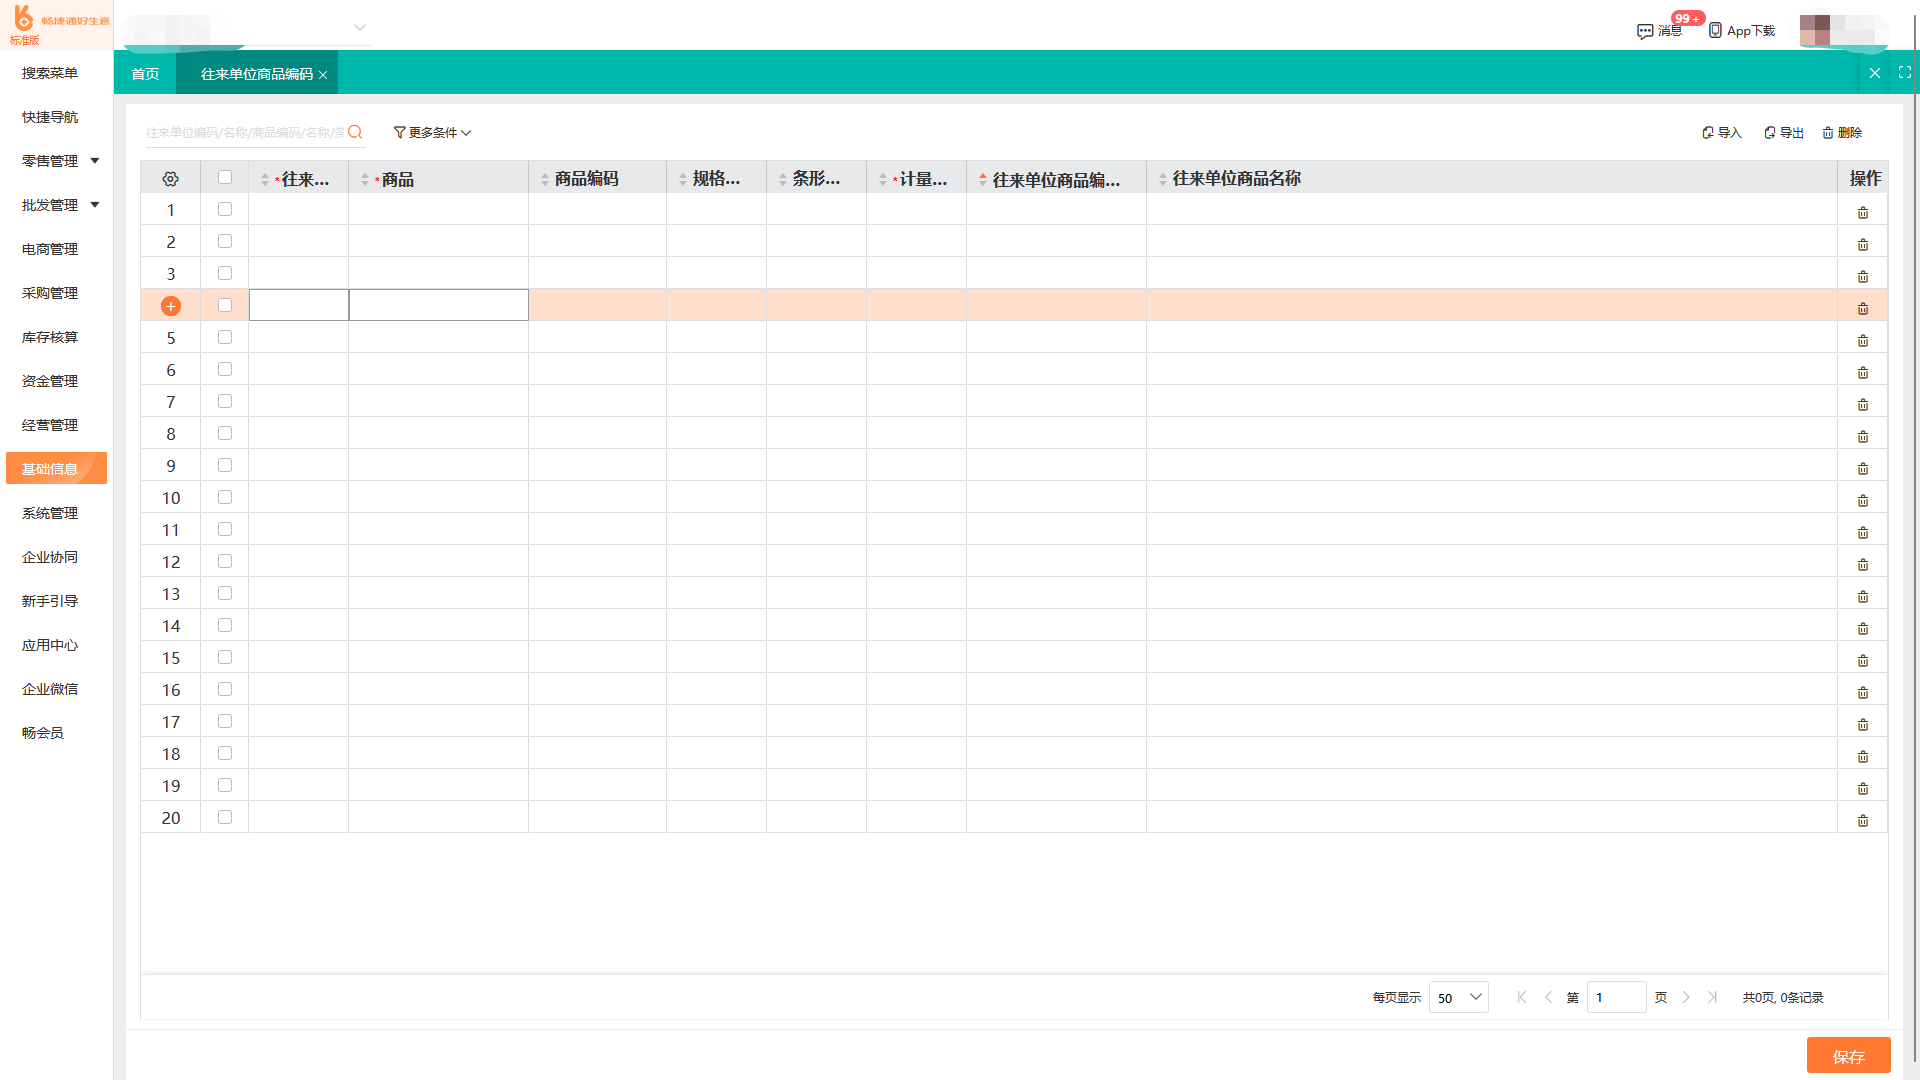This screenshot has height=1080, width=1920.
Task: Click the add new row plus icon
Action: tap(171, 306)
